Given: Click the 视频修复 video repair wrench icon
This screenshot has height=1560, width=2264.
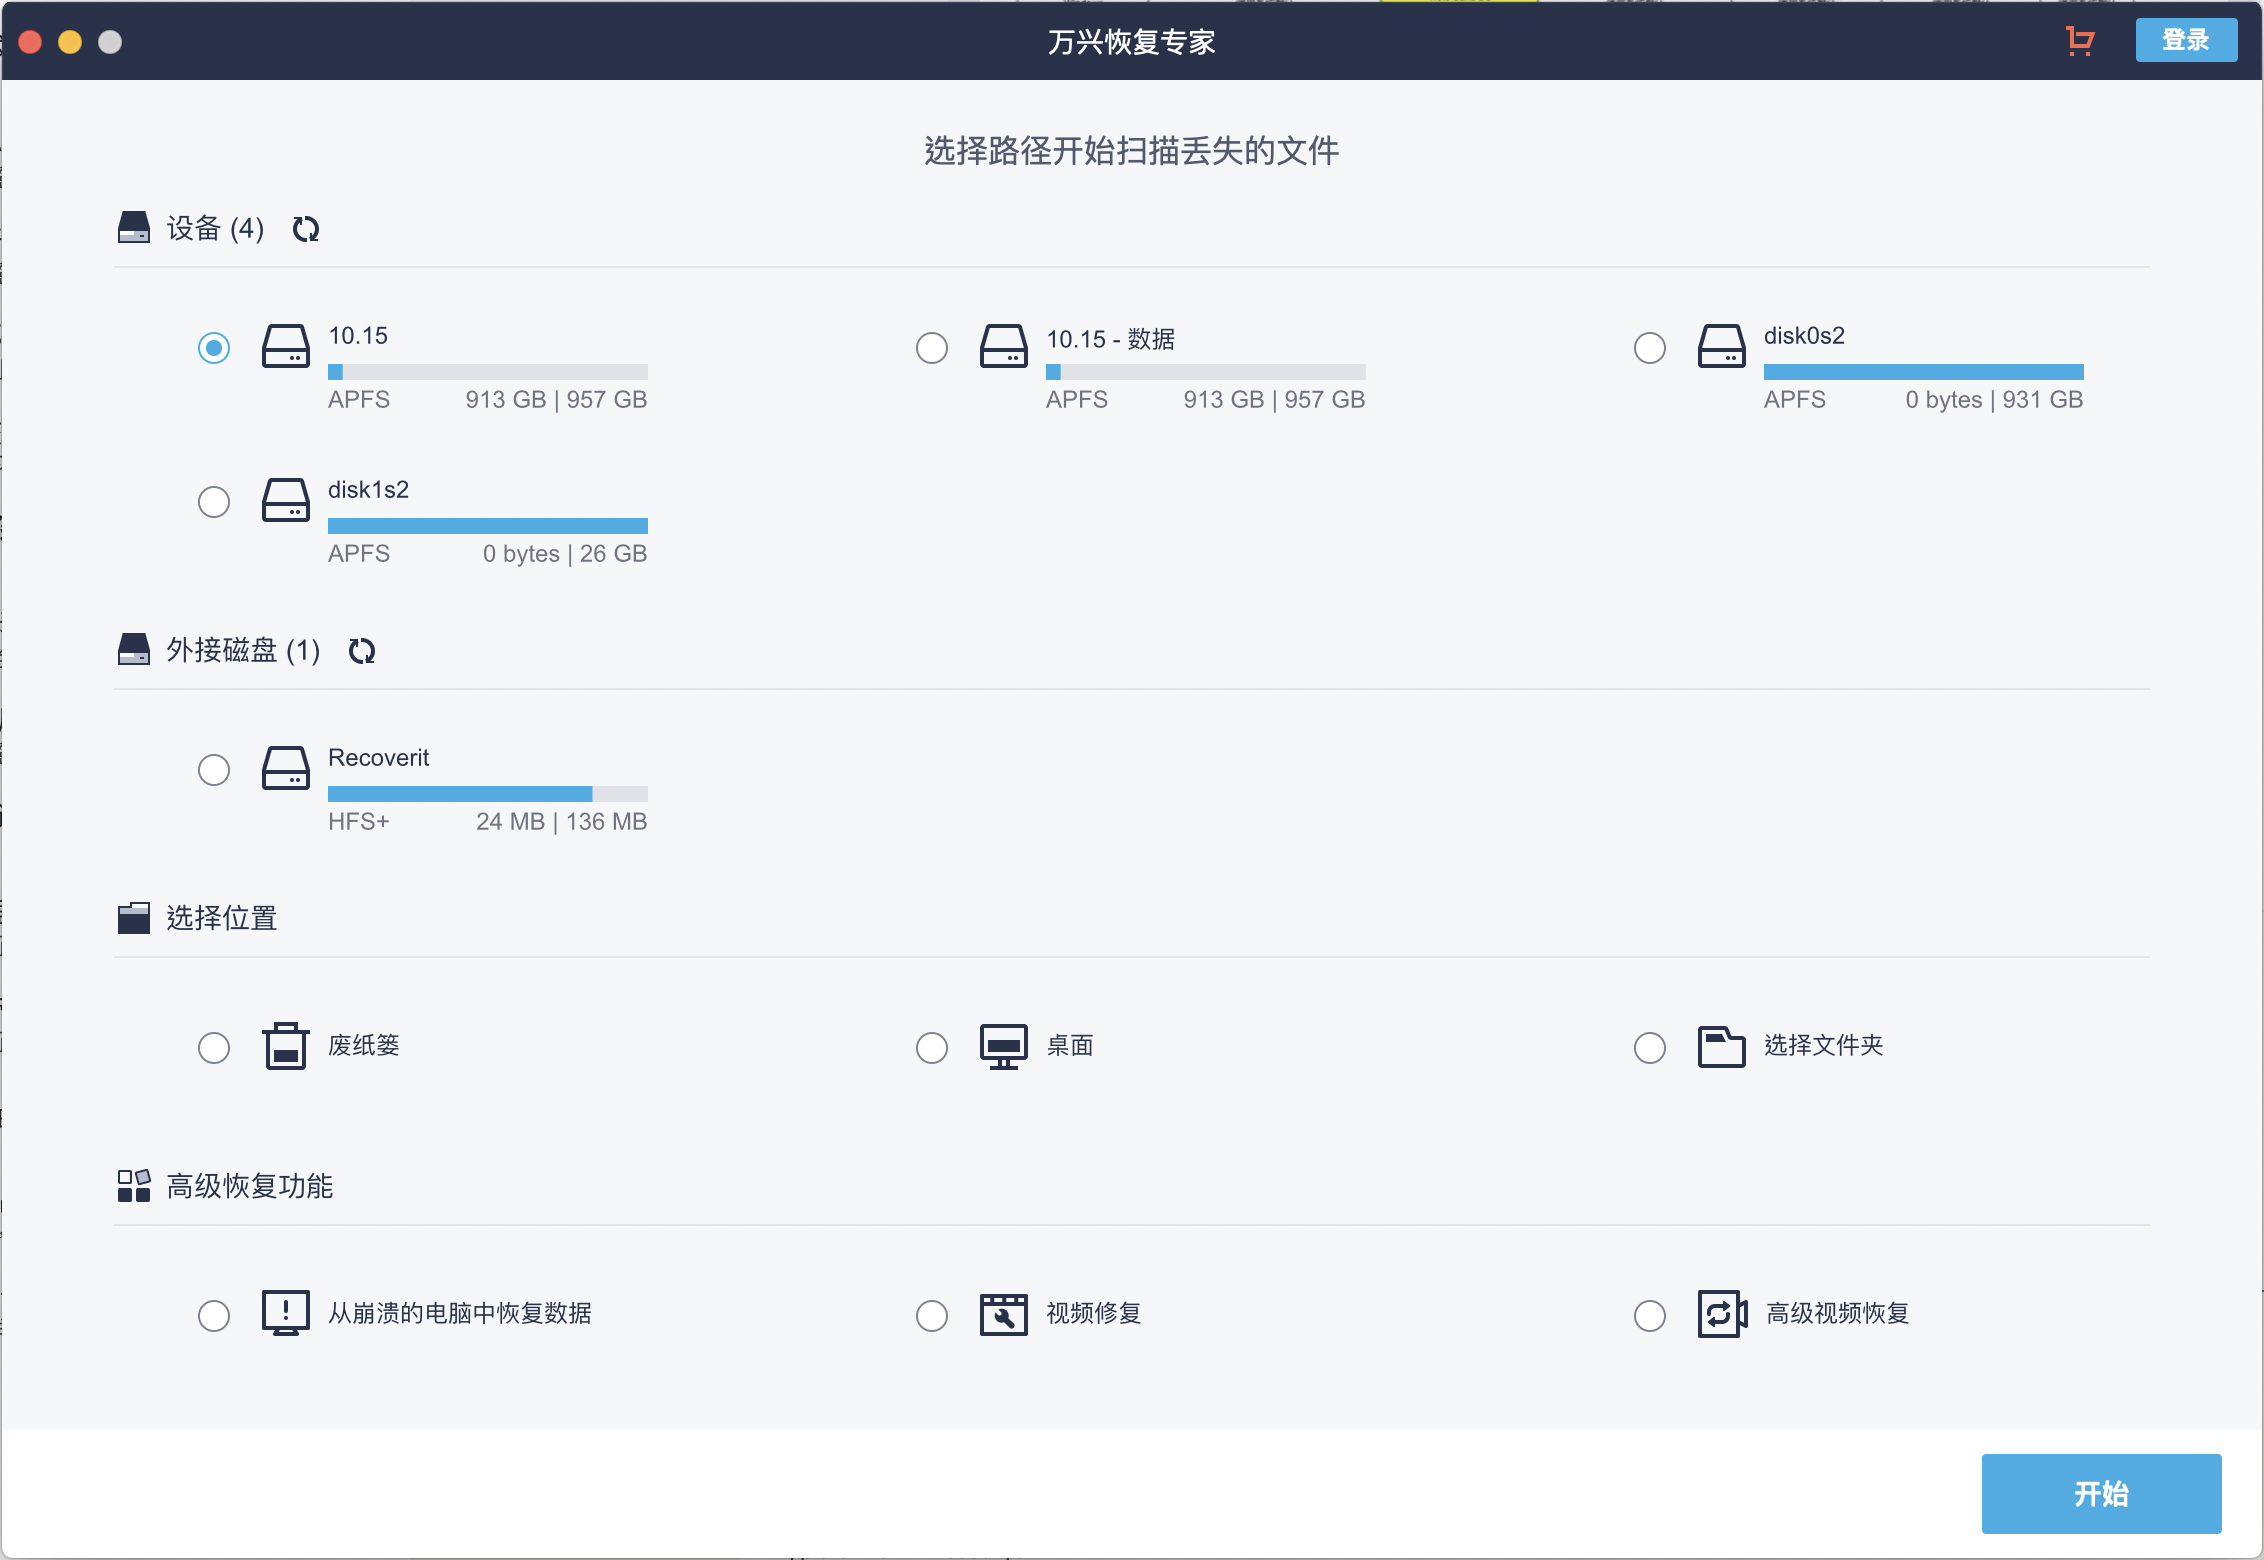Looking at the screenshot, I should 1004,1314.
